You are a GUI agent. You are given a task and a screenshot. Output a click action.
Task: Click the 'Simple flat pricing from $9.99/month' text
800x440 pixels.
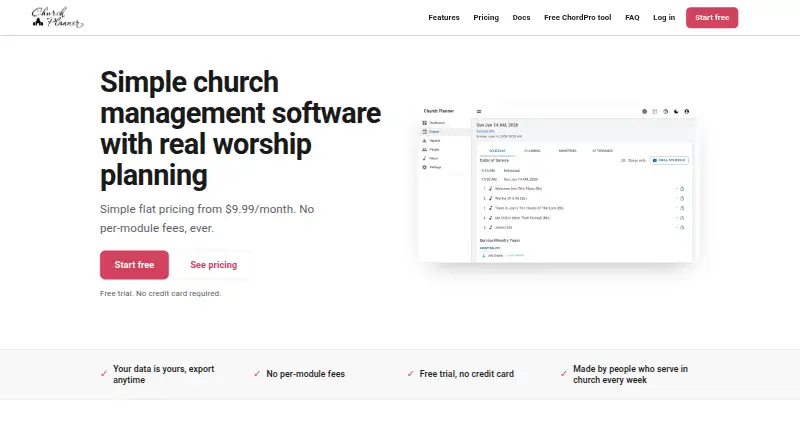[x=207, y=218]
